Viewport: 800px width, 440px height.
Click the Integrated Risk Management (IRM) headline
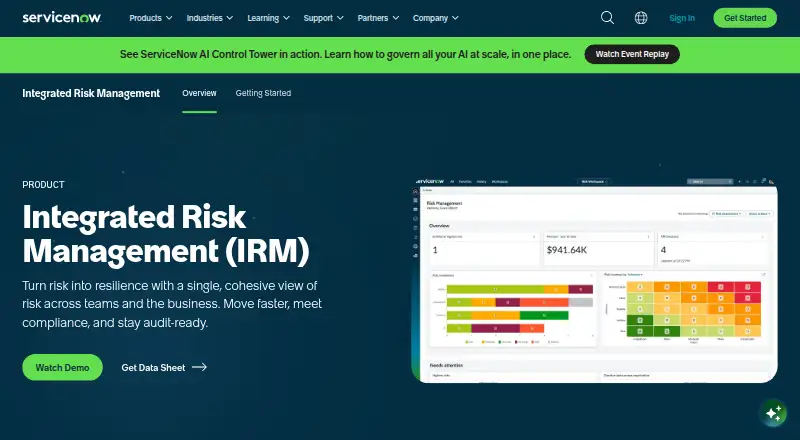[166, 234]
